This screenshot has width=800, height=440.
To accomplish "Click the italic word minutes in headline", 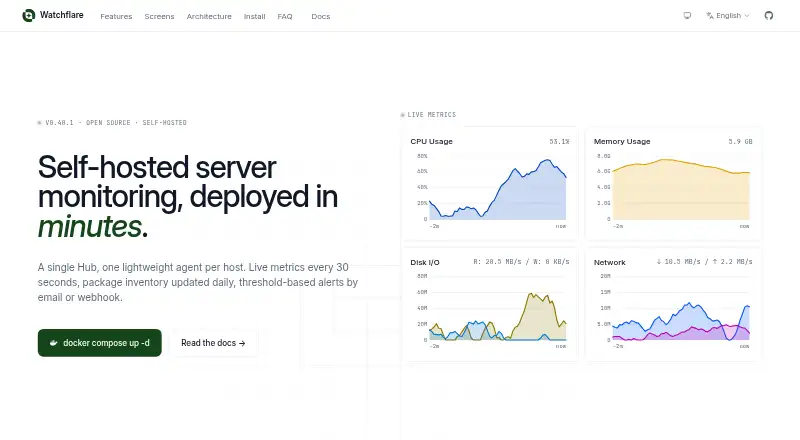I will 90,227.
